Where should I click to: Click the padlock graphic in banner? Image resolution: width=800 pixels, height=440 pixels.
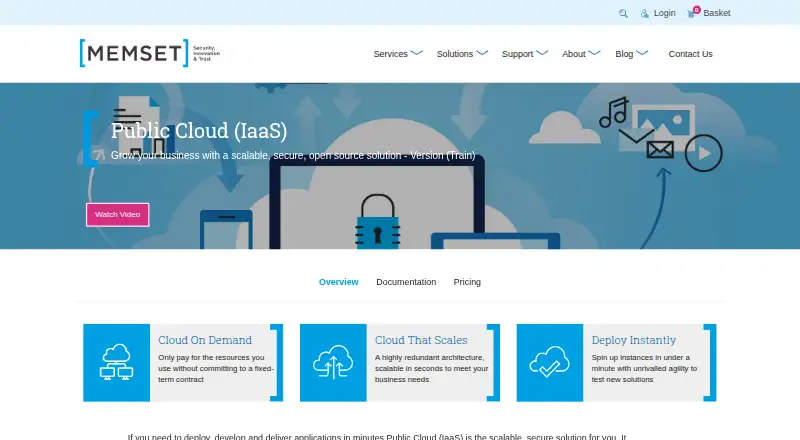pyautogui.click(x=378, y=222)
